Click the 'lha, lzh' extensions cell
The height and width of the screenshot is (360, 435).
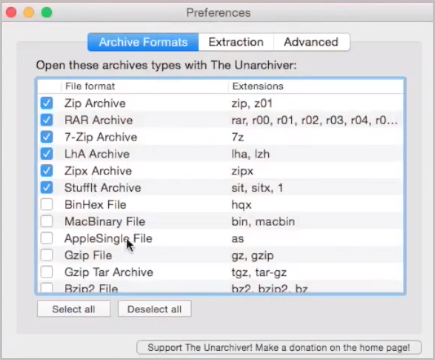click(x=251, y=154)
